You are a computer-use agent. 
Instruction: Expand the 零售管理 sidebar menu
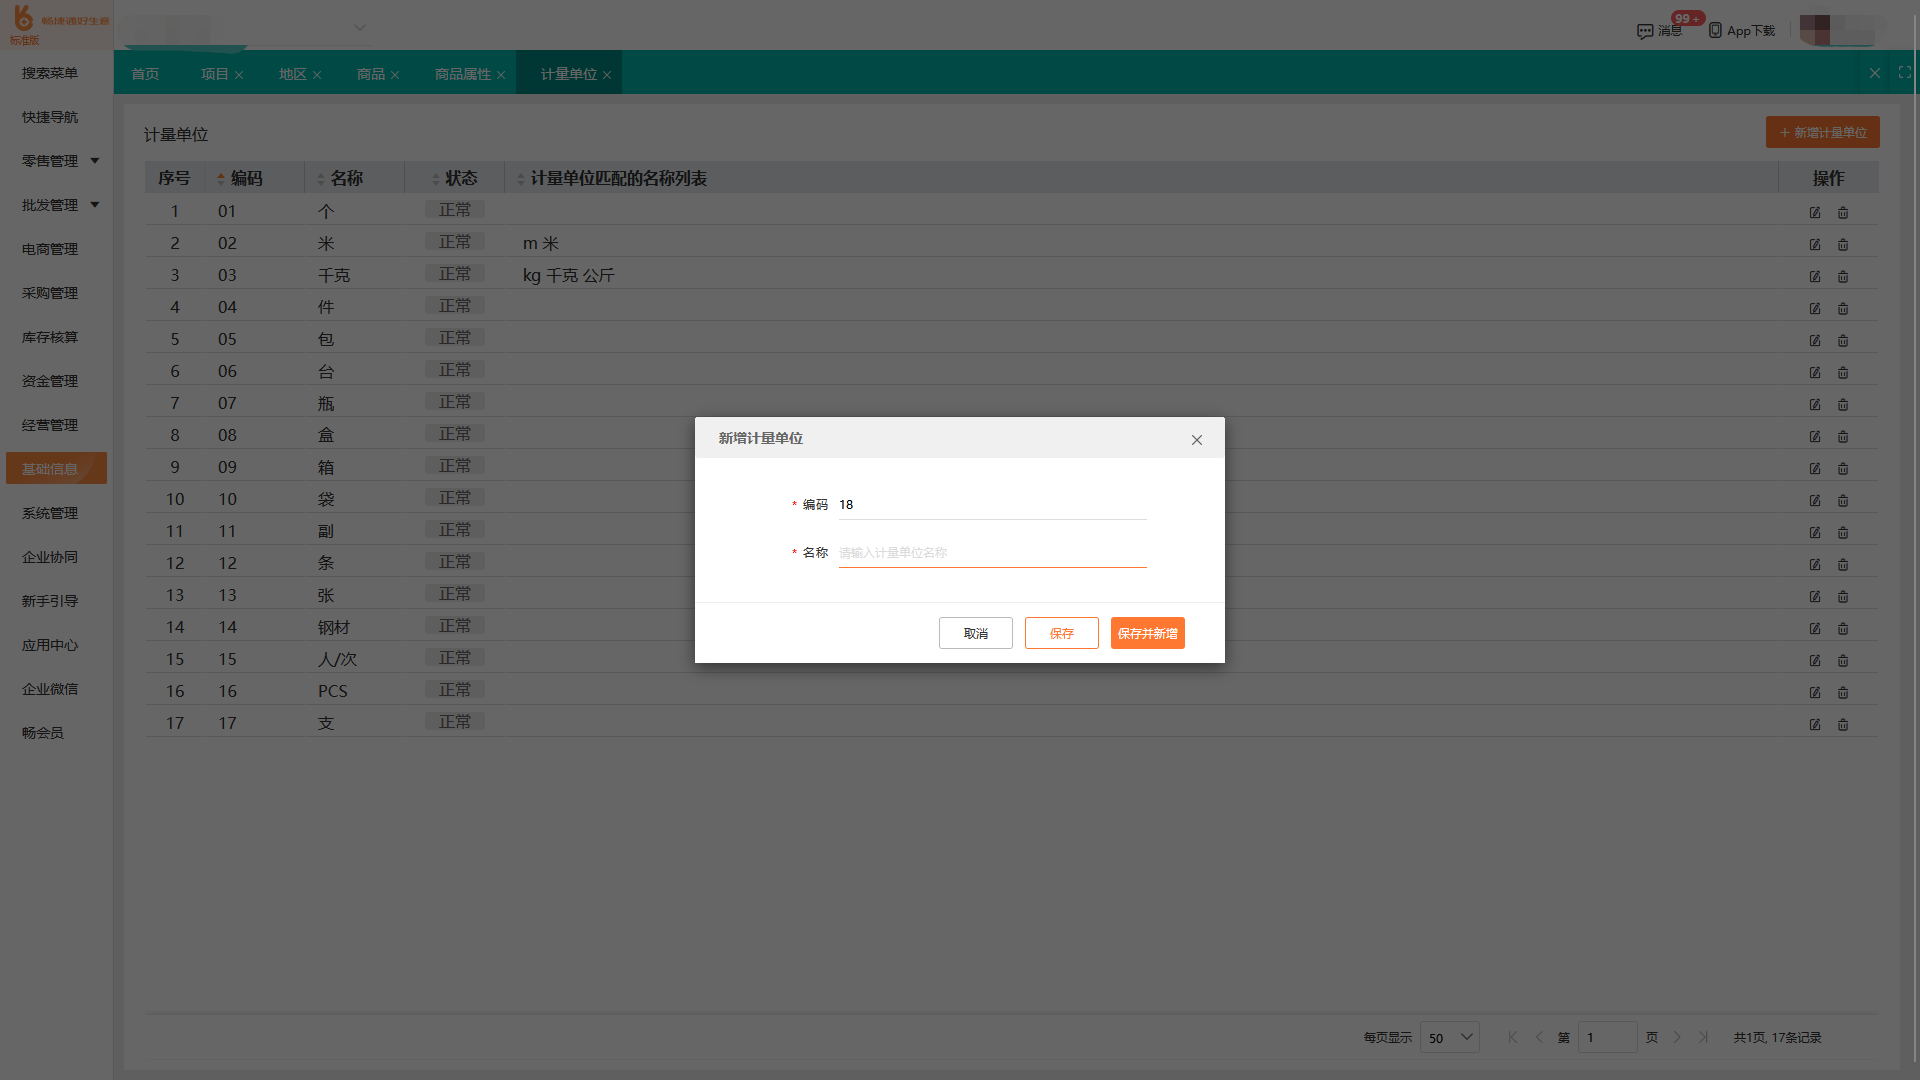coord(57,161)
